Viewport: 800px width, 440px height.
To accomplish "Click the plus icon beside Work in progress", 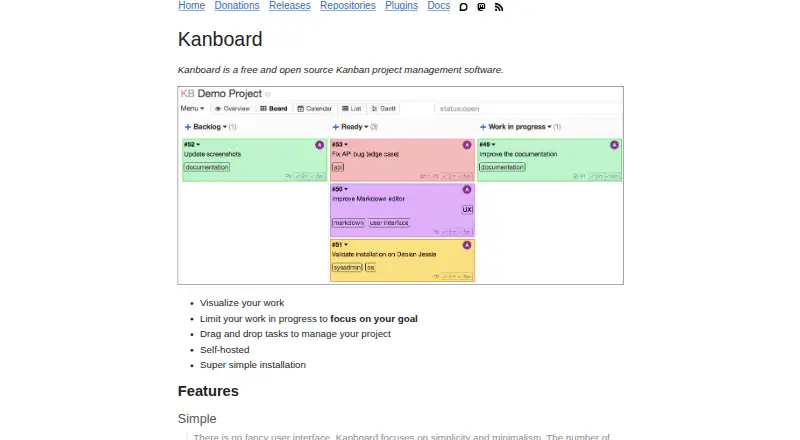I will (x=483, y=127).
